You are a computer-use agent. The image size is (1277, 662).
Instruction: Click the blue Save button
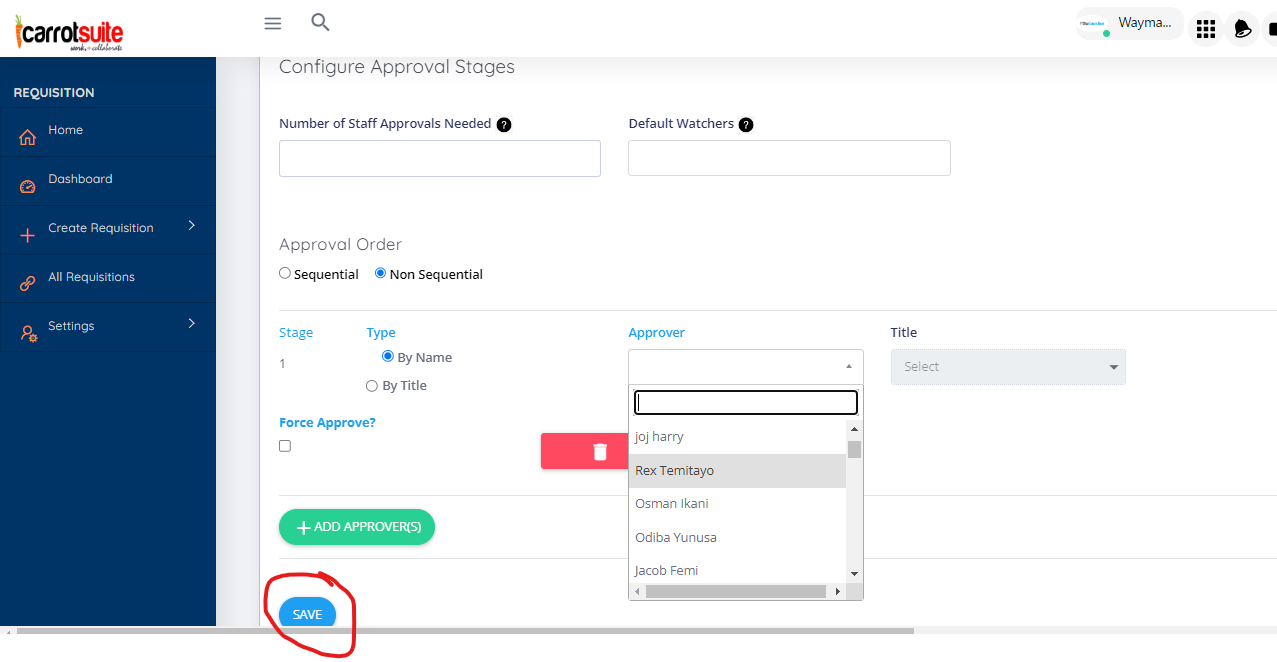[x=307, y=614]
